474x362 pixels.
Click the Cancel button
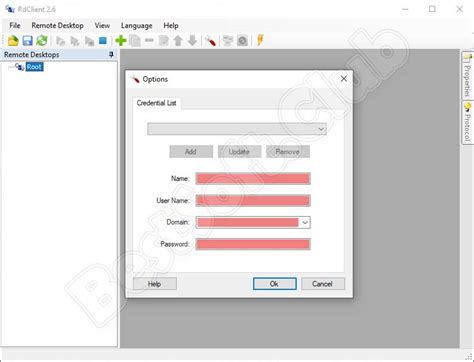[x=323, y=284]
